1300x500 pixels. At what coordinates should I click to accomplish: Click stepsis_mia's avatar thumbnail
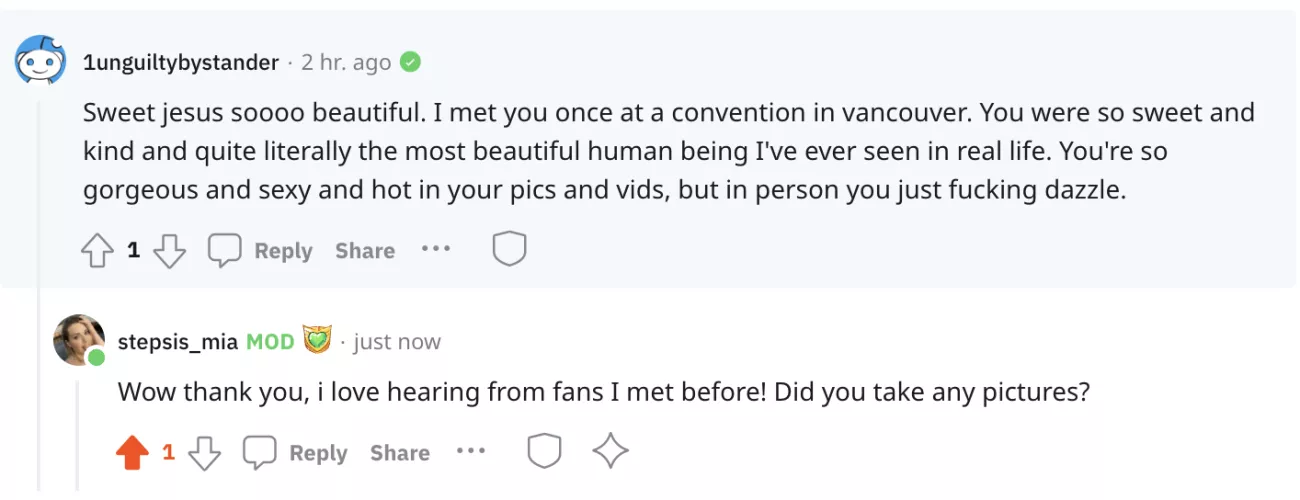pyautogui.click(x=78, y=340)
